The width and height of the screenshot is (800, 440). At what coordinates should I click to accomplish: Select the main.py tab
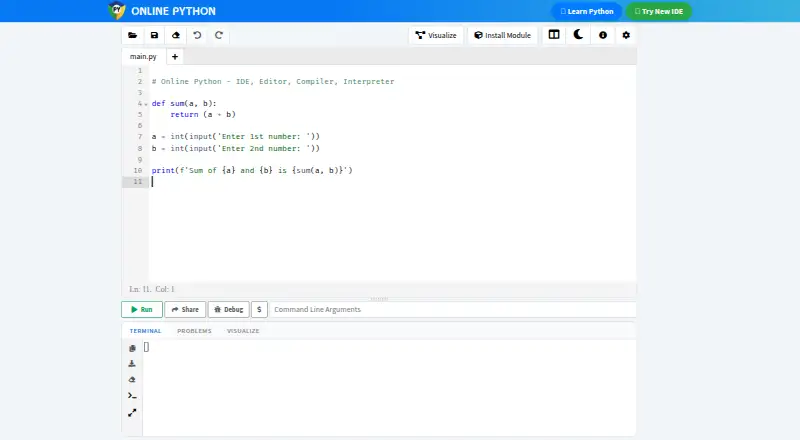(x=143, y=57)
